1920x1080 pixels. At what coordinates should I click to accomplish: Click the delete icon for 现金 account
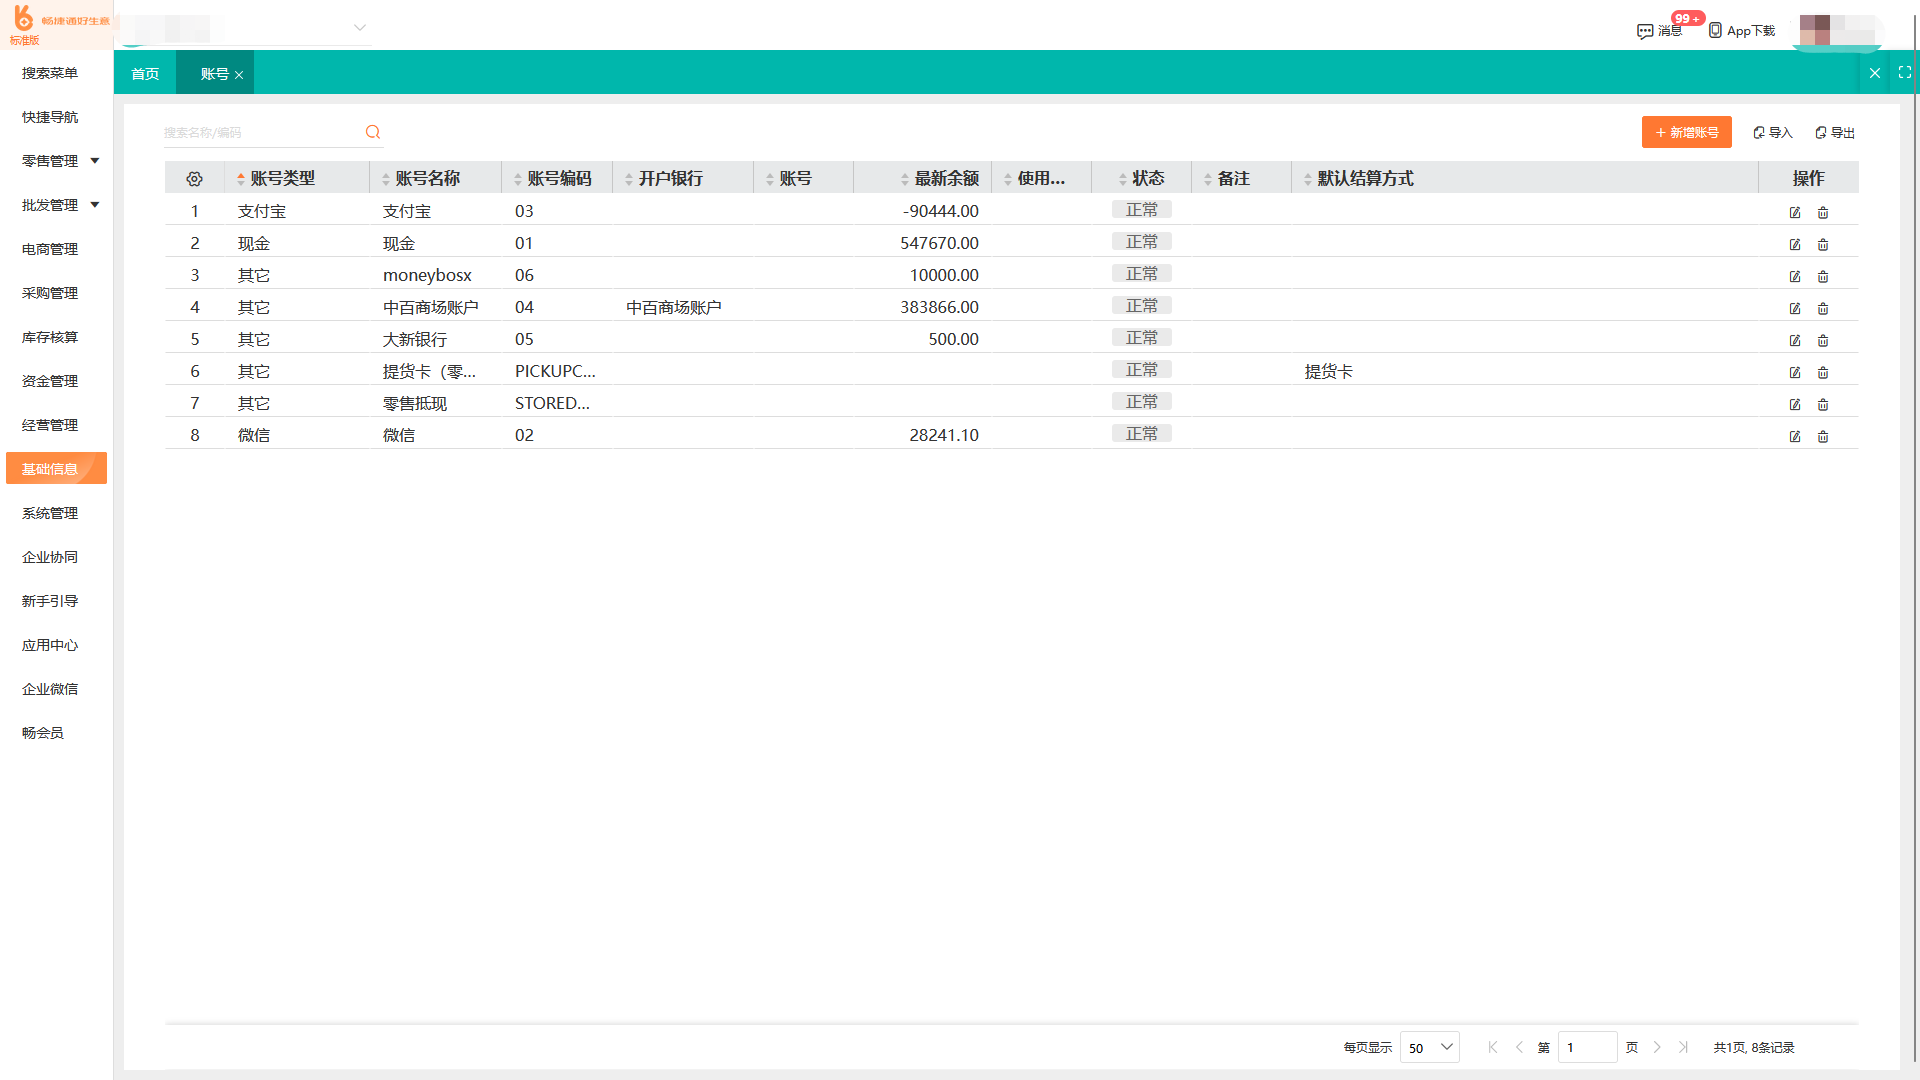tap(1822, 243)
